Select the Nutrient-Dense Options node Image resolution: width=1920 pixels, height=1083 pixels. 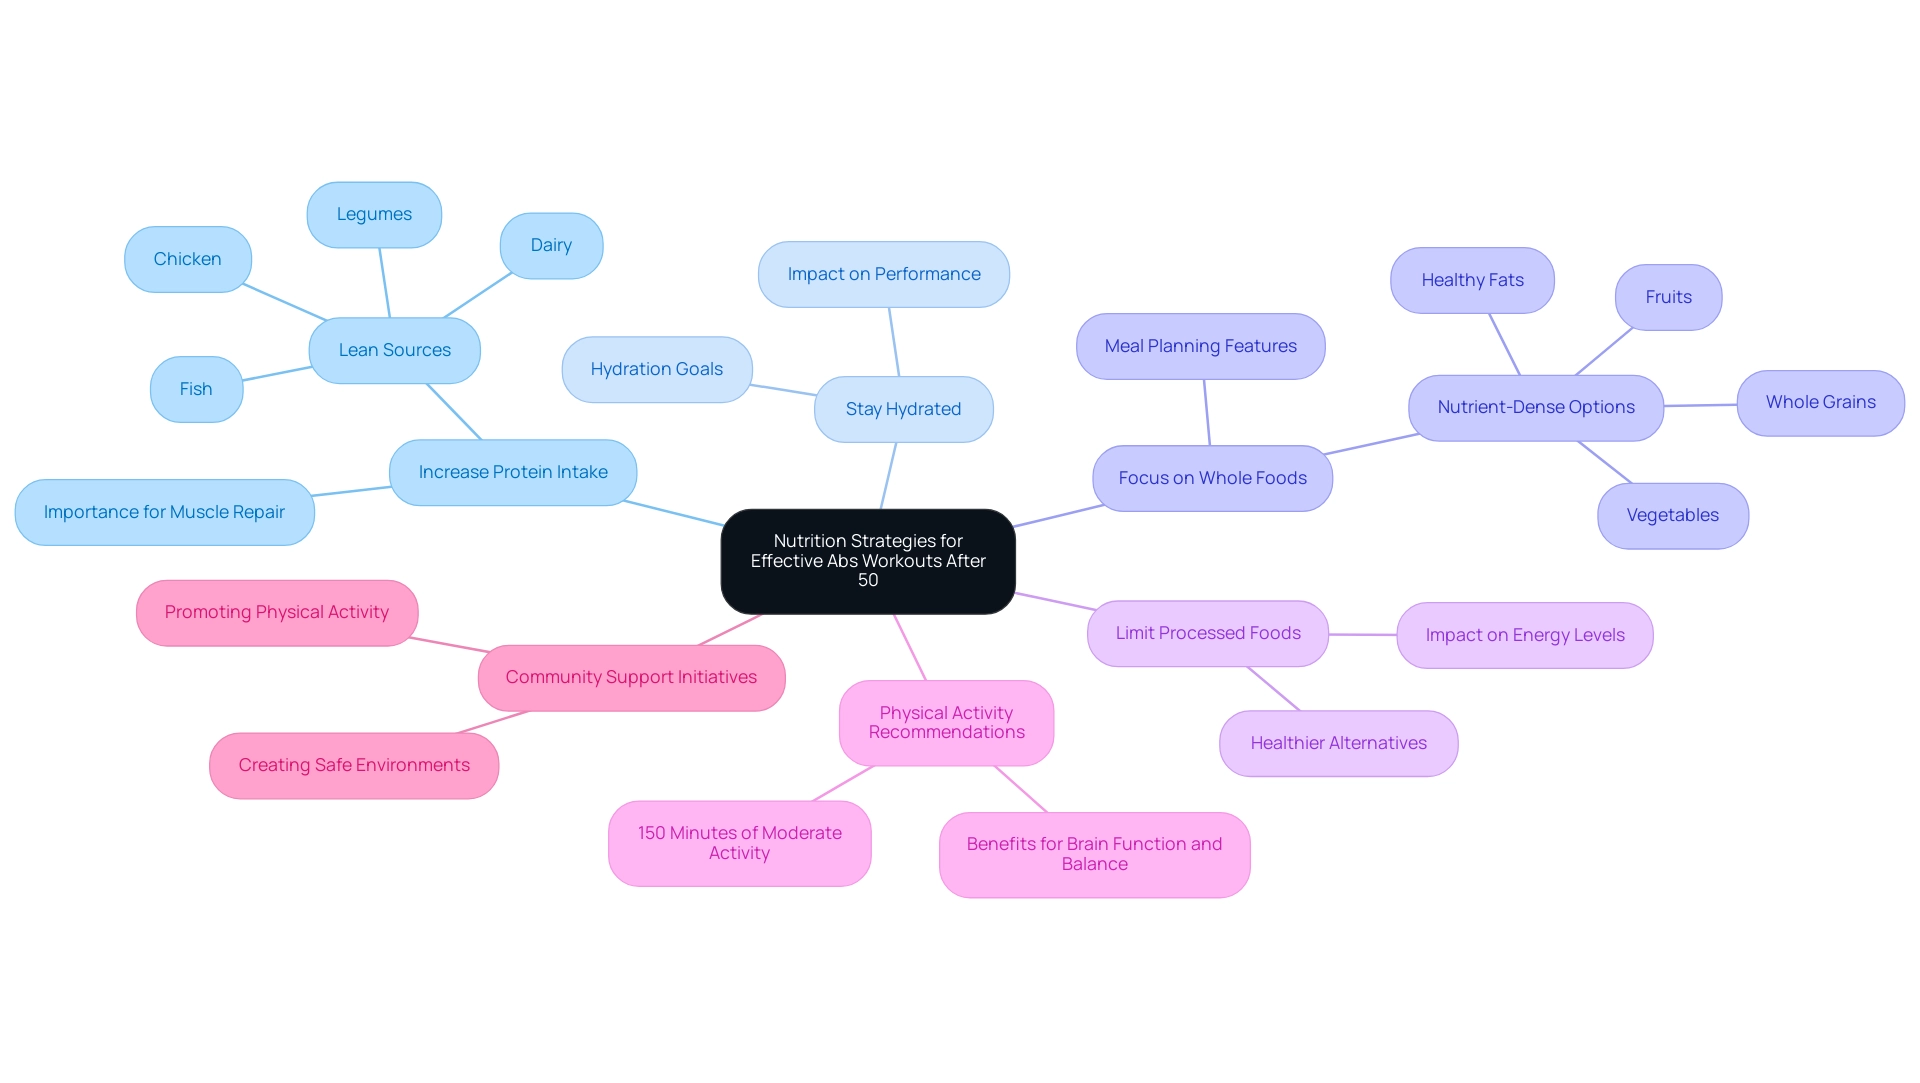pos(1534,406)
